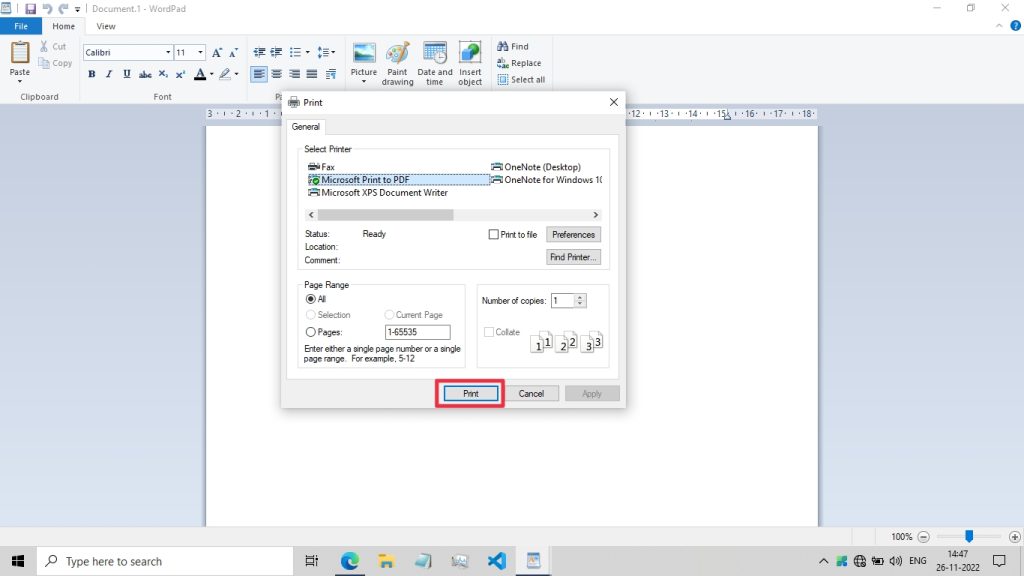Select OneNote (Desktop) printer

pyautogui.click(x=536, y=167)
